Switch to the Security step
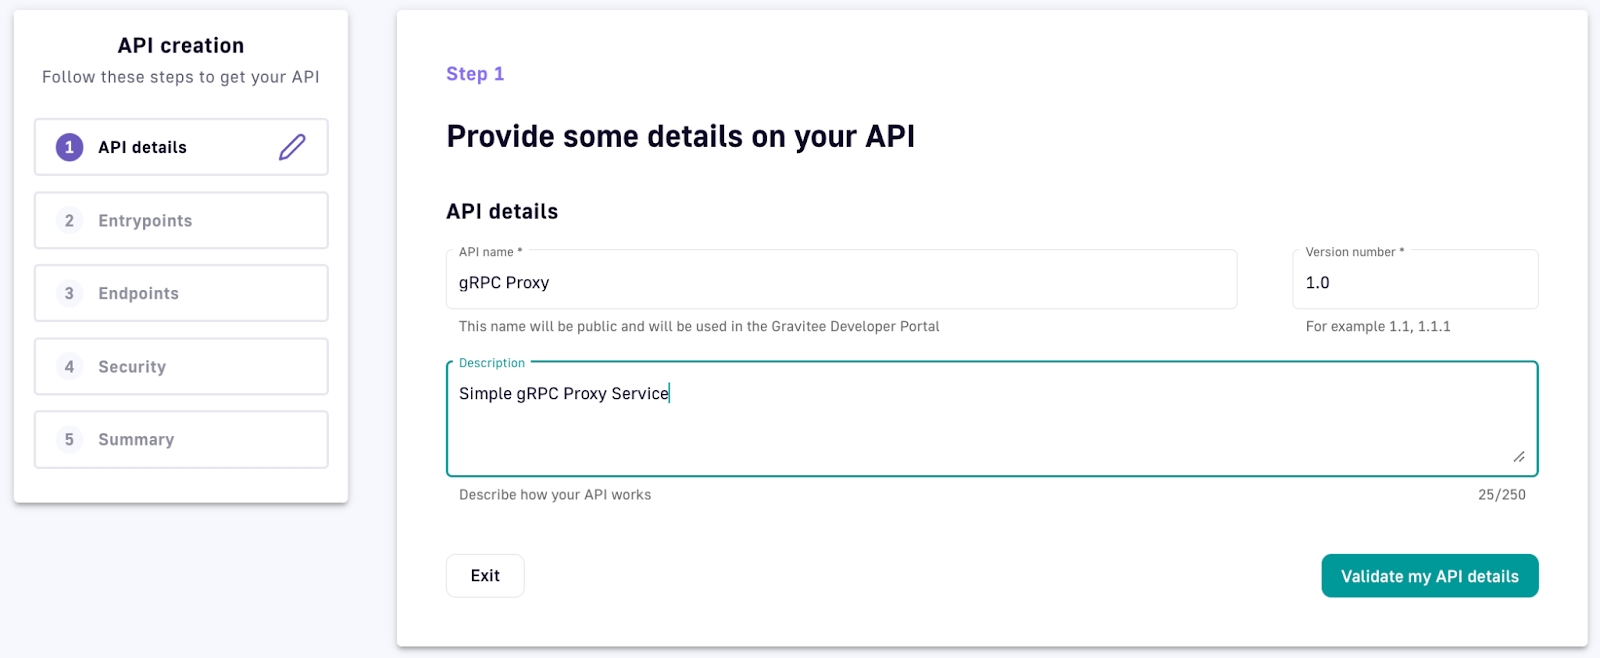Viewport: 1600px width, 658px height. tap(132, 367)
